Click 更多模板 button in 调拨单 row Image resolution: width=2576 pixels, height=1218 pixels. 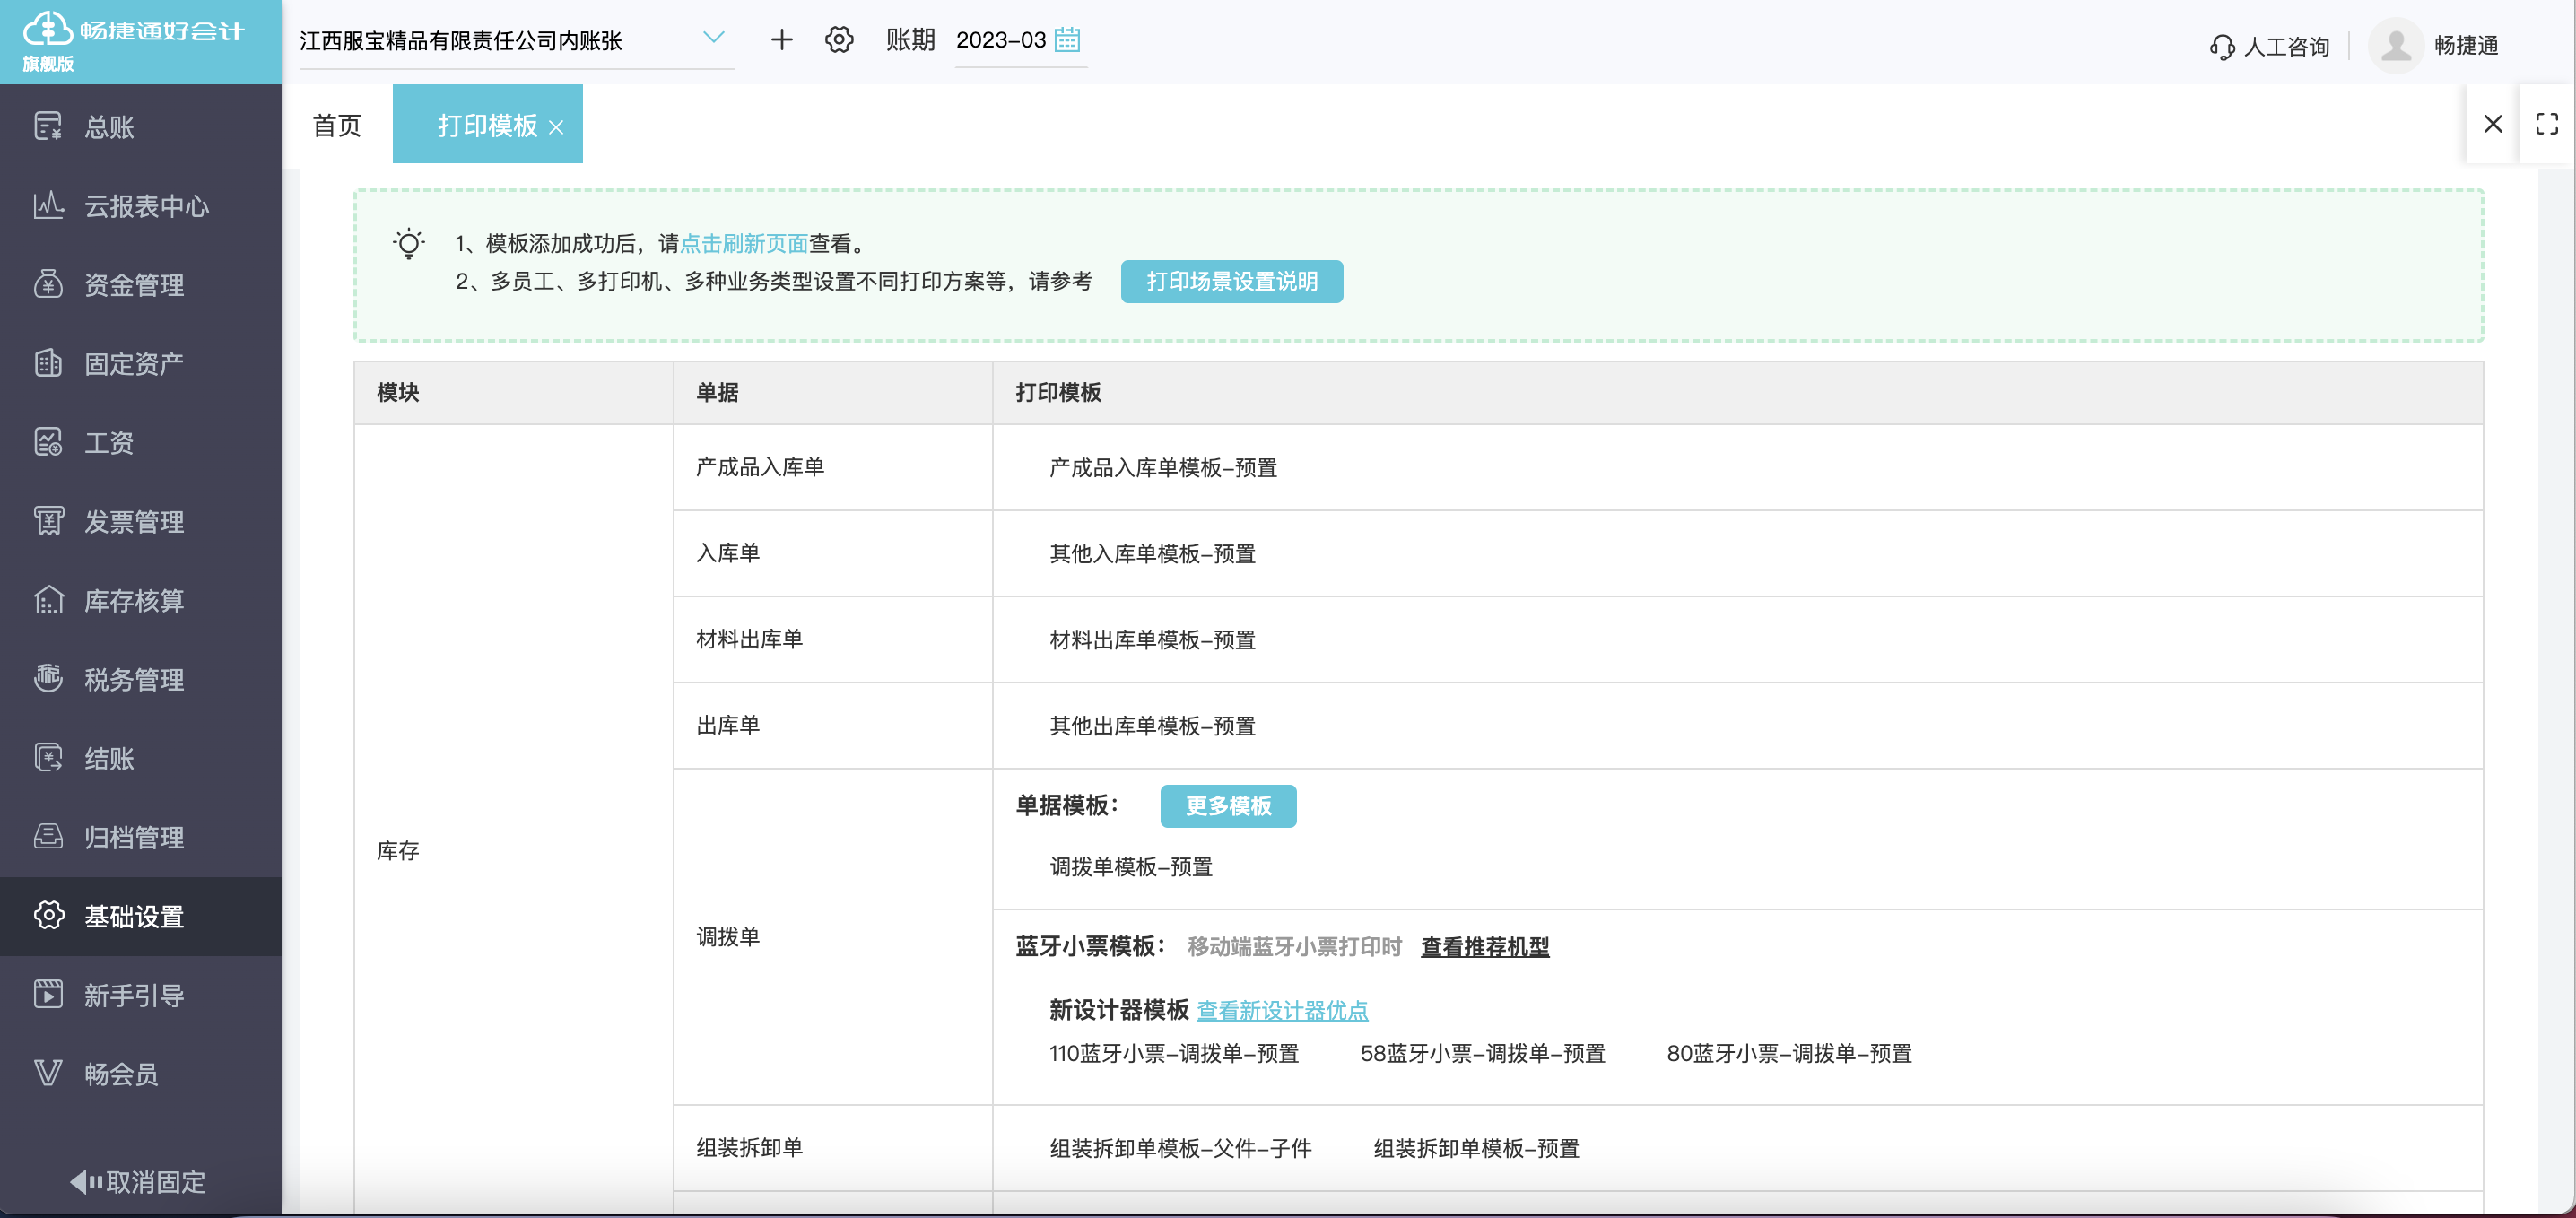coord(1232,805)
